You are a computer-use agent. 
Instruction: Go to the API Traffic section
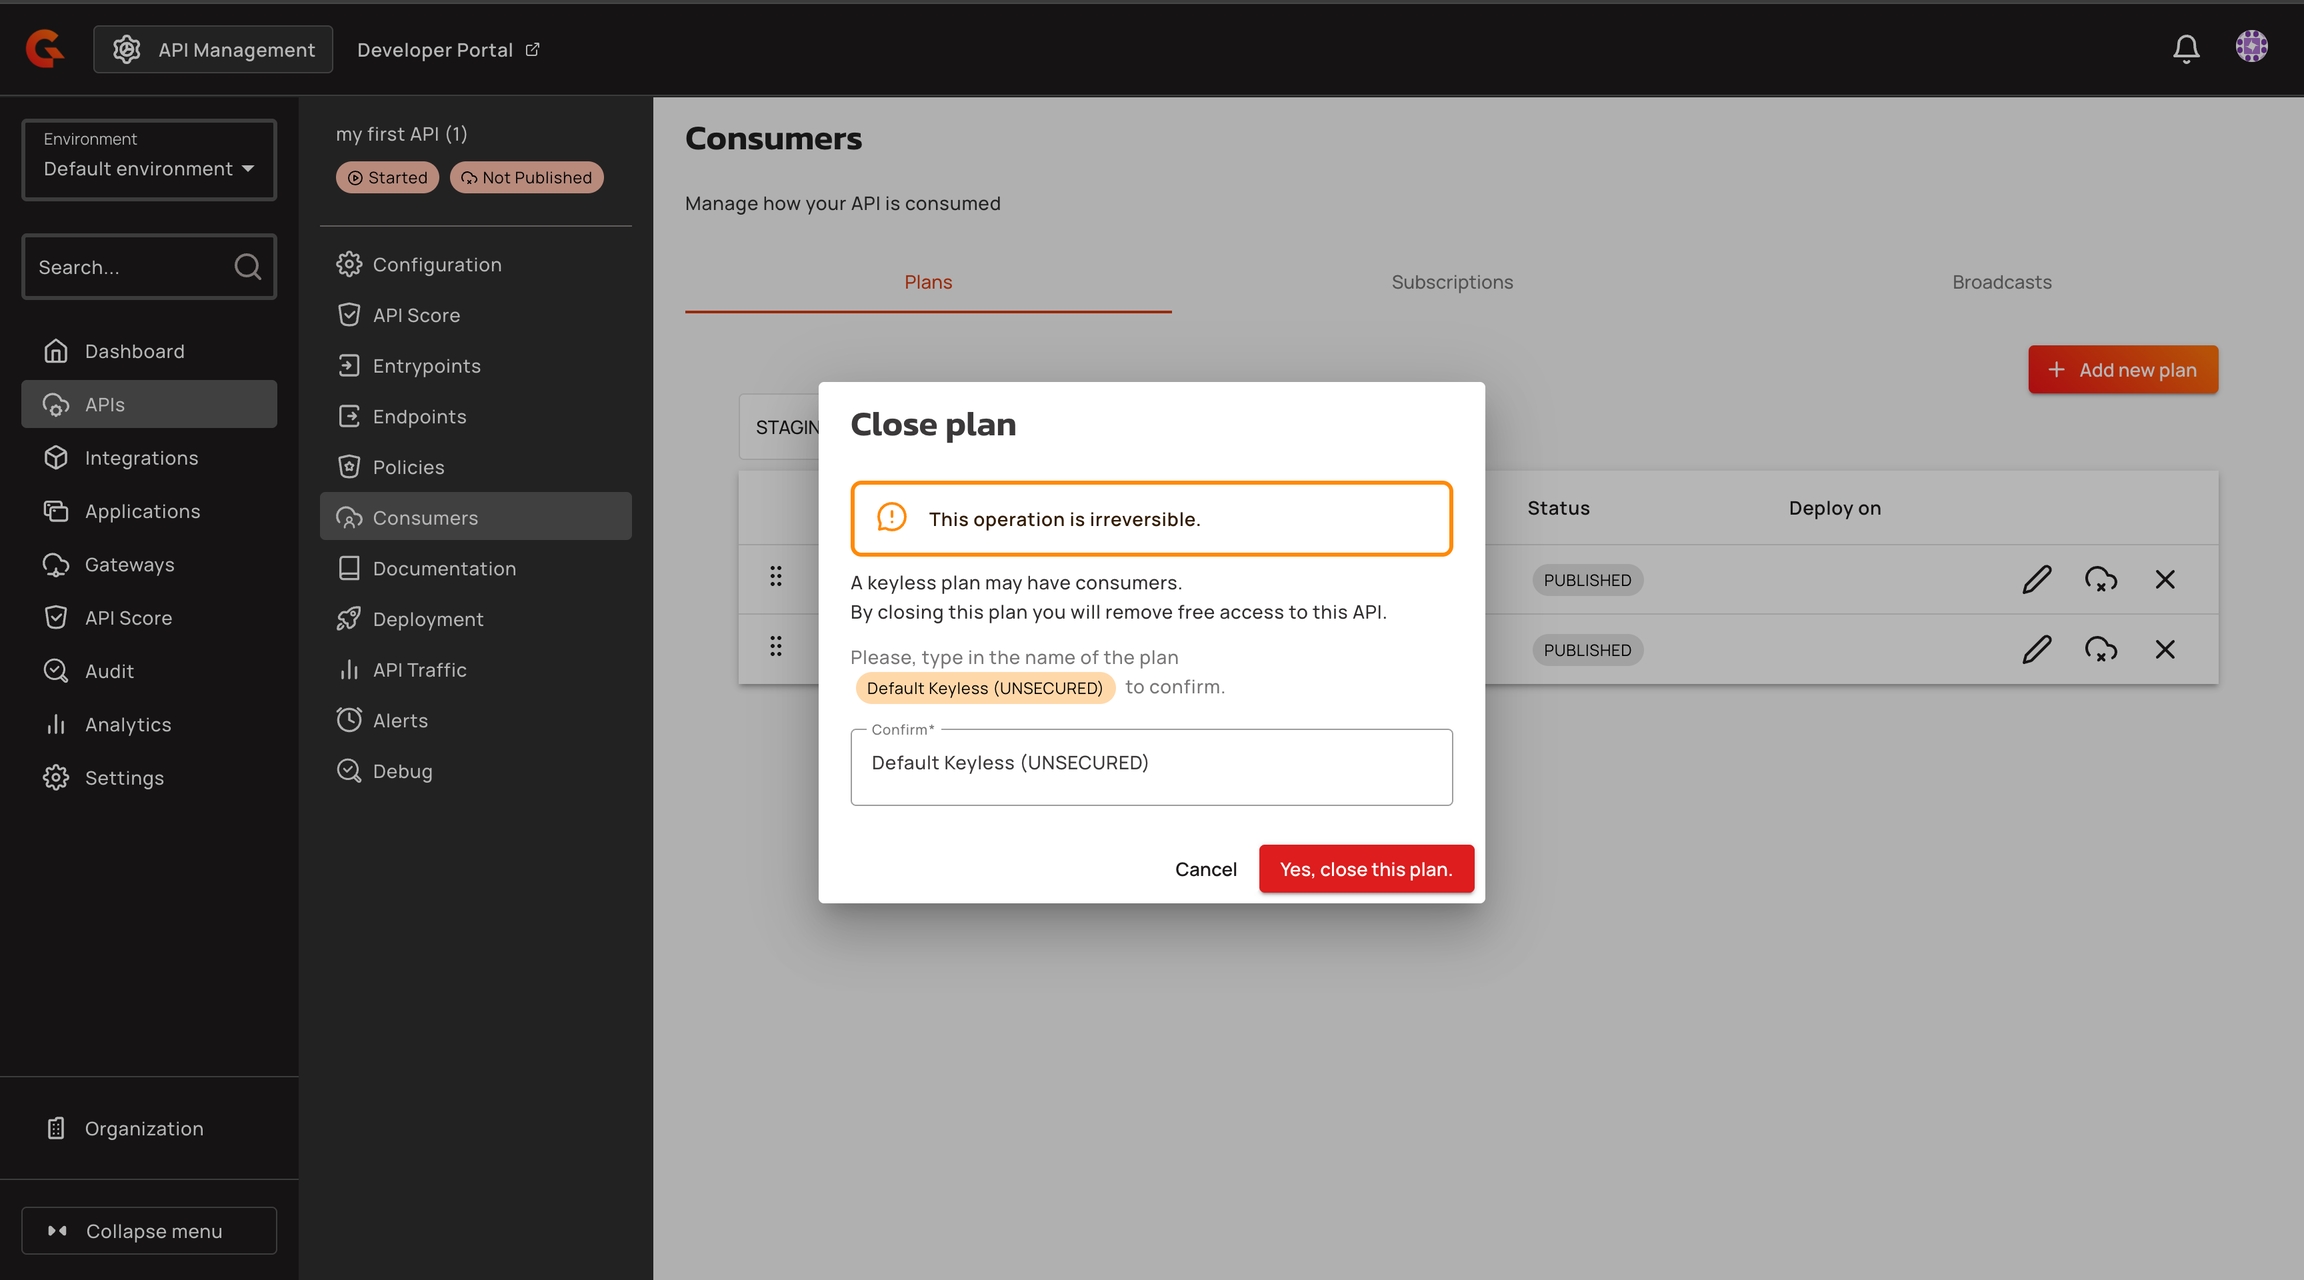coord(419,670)
